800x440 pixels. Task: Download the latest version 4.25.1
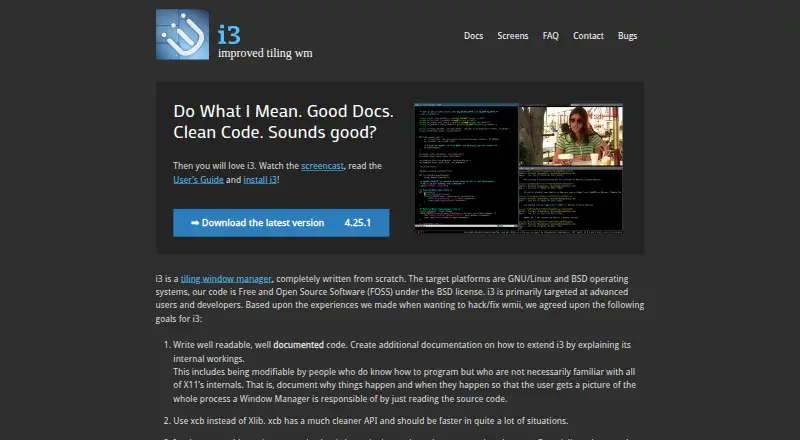281,223
